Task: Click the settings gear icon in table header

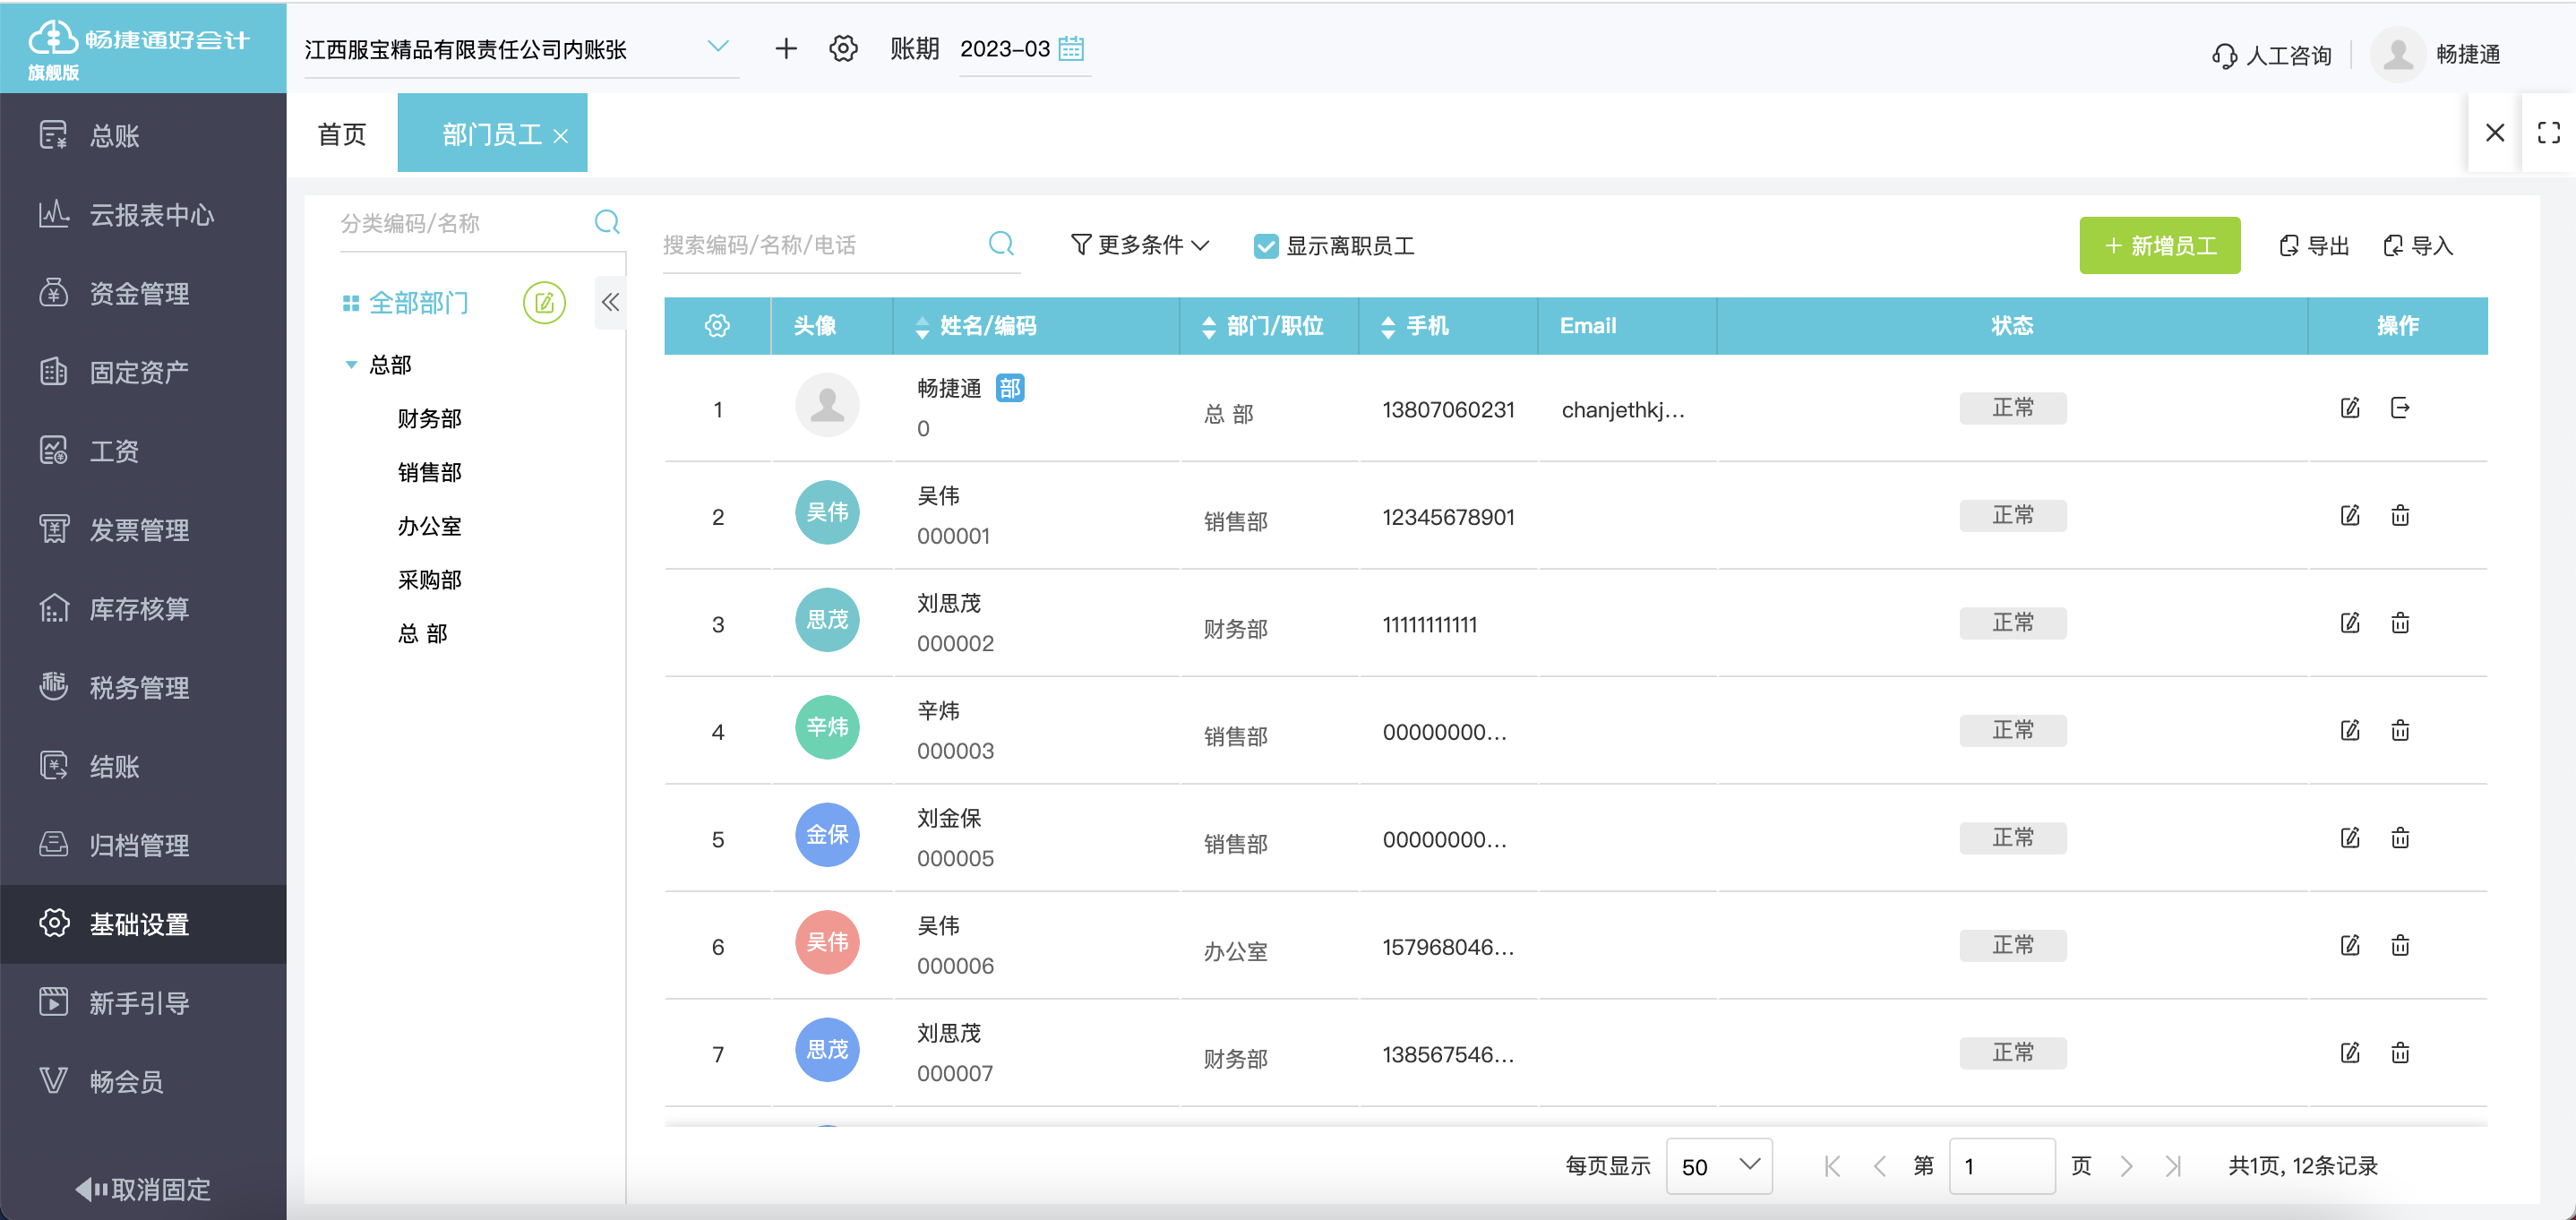Action: [718, 325]
